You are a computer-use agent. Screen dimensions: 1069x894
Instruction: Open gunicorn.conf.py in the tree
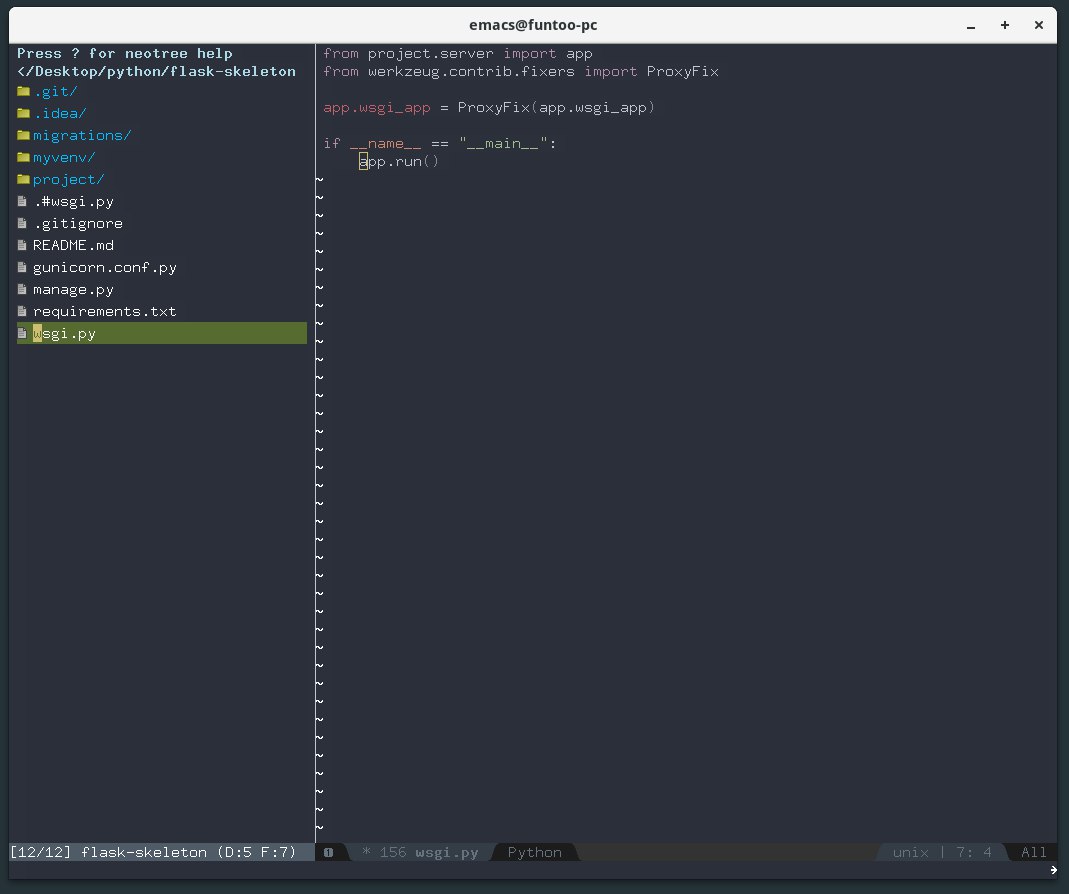click(x=105, y=268)
